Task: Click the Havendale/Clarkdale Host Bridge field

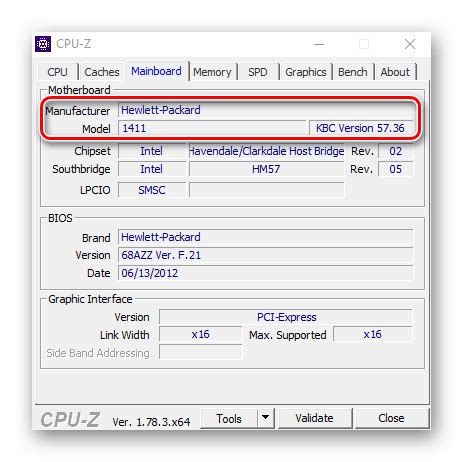Action: point(266,151)
